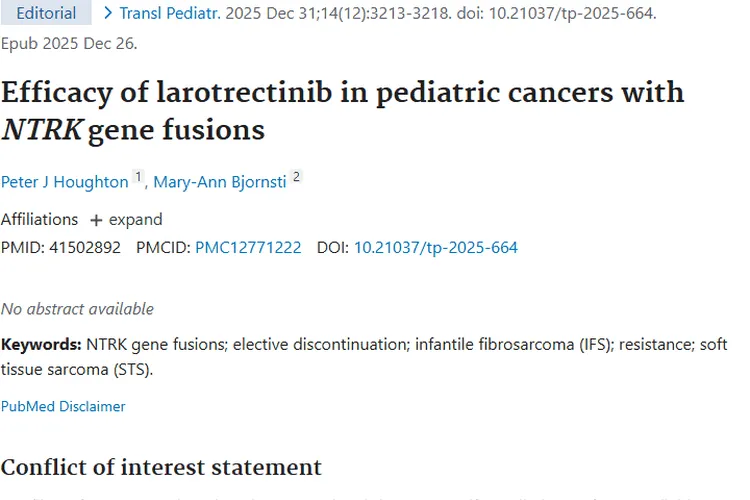Click the No abstract available text
The image size is (750, 500).
point(77,309)
